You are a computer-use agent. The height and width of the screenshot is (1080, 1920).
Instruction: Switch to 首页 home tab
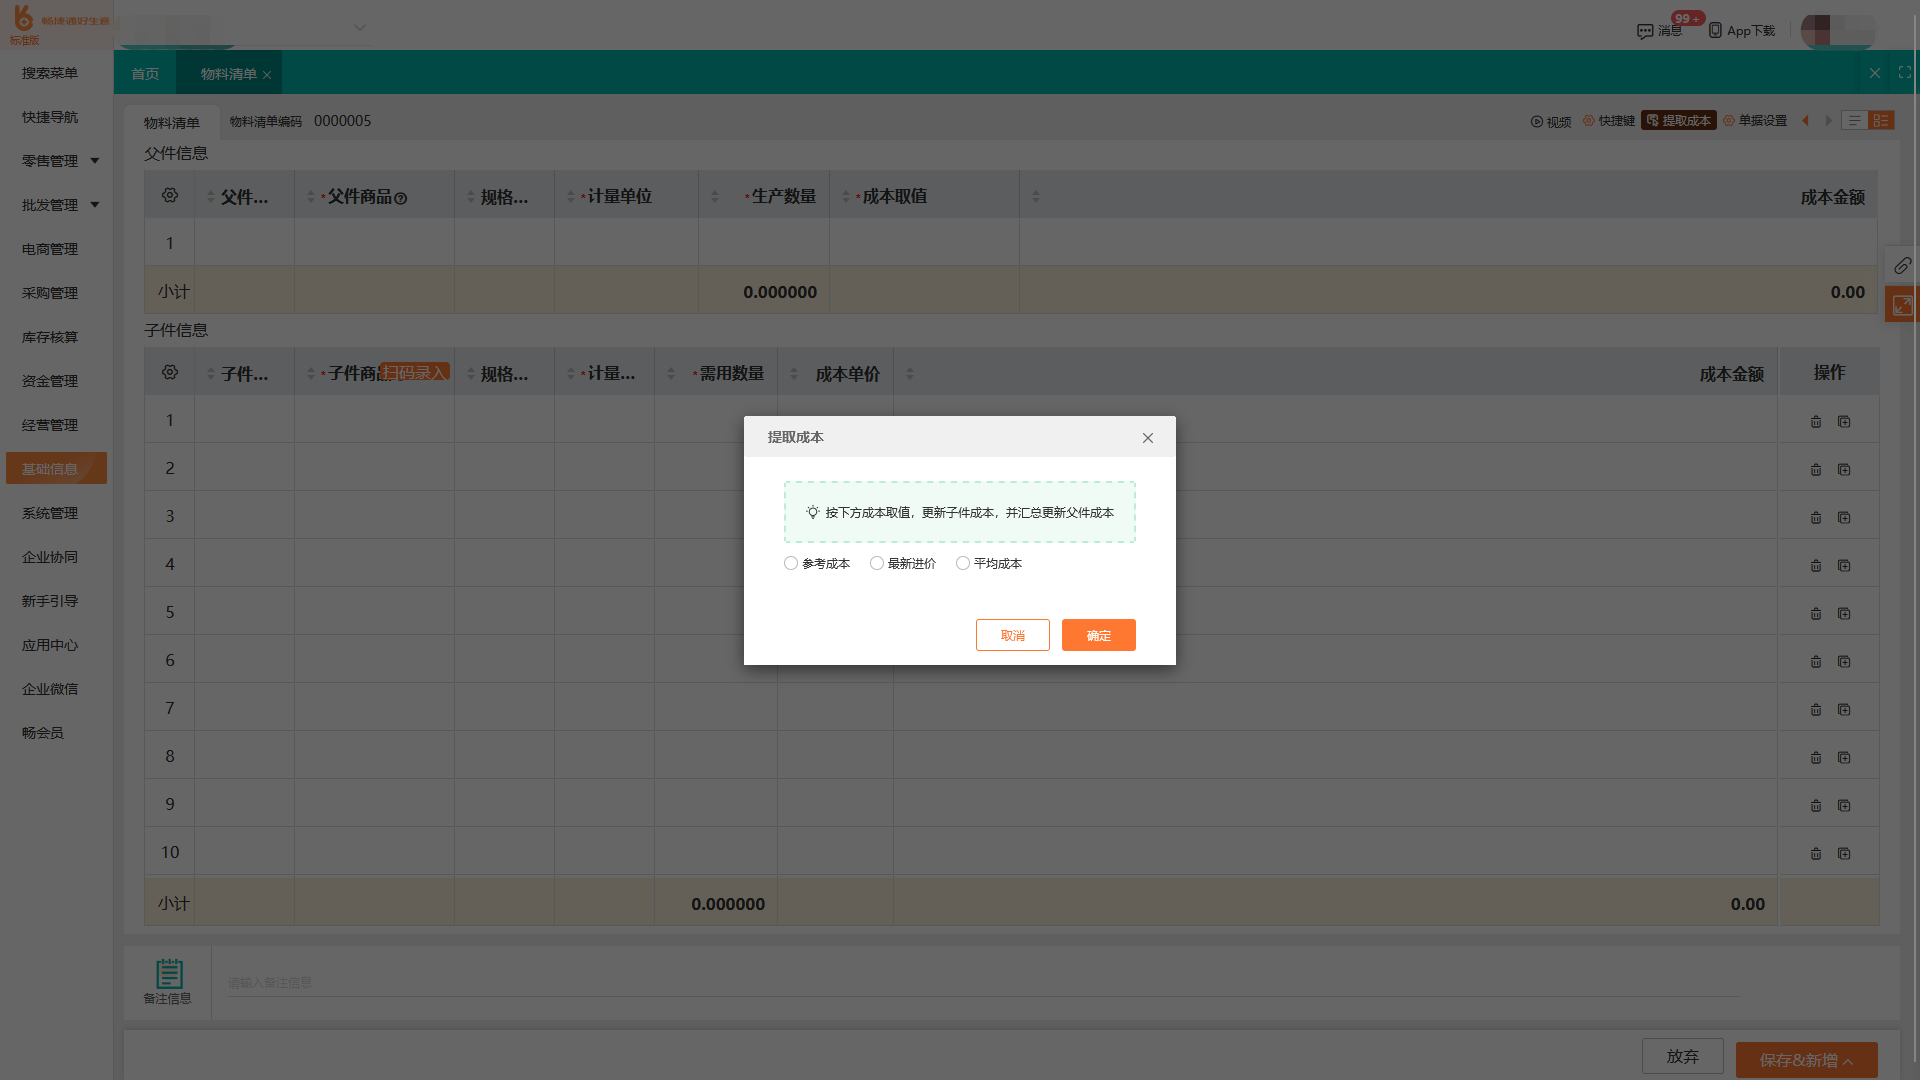tap(145, 73)
